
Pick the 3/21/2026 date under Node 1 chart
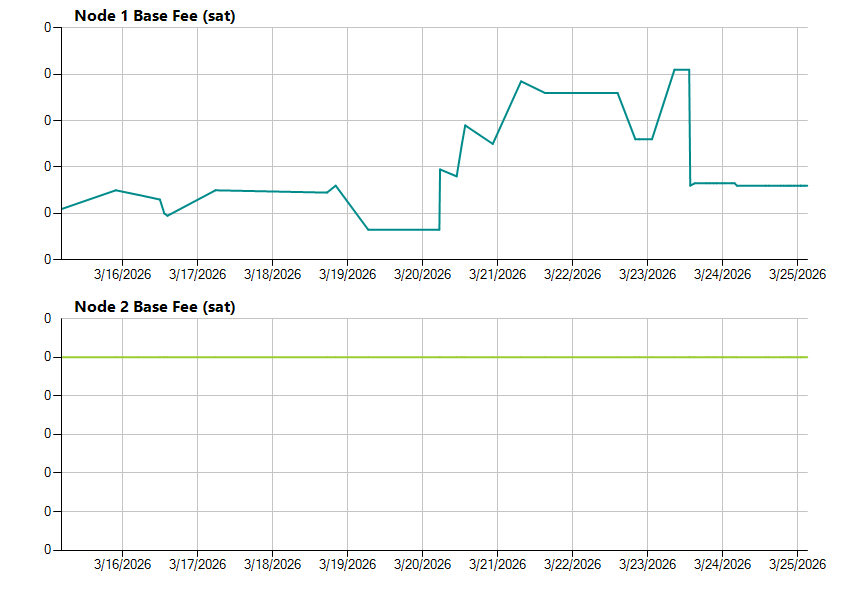tap(497, 274)
